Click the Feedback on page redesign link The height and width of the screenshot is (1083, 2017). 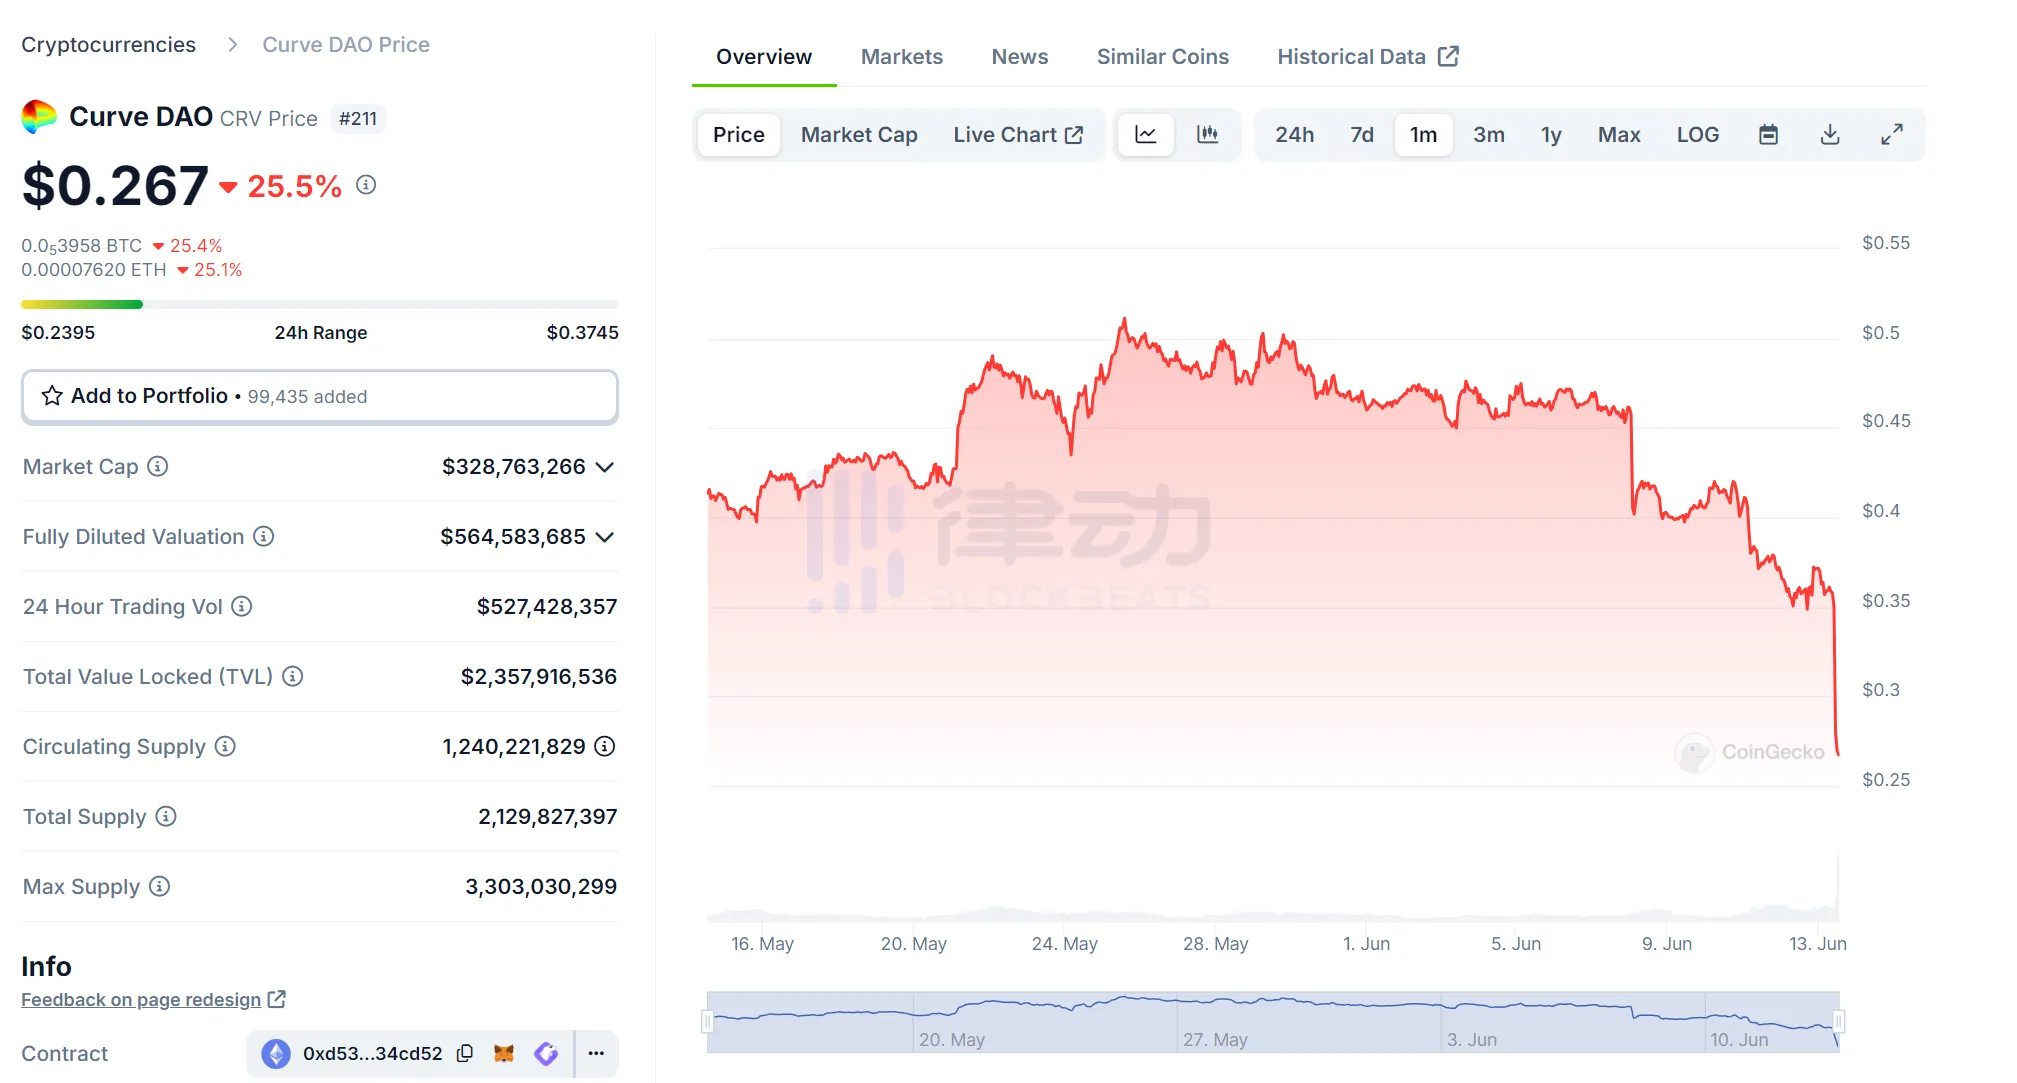142,999
